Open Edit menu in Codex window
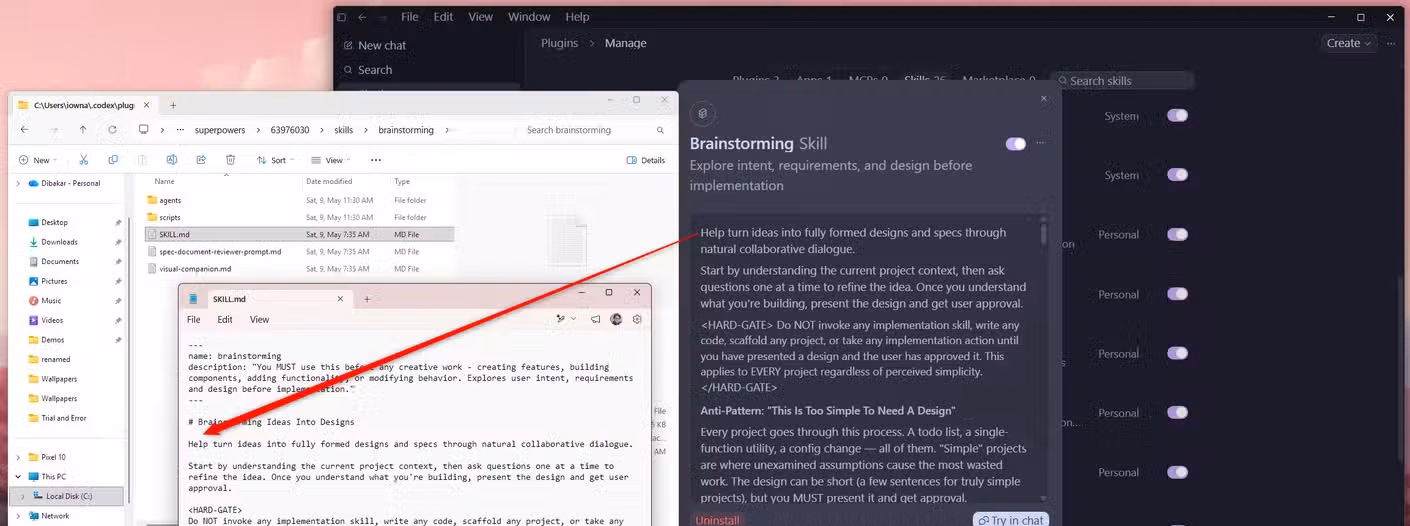The image size is (1410, 526). click(443, 17)
